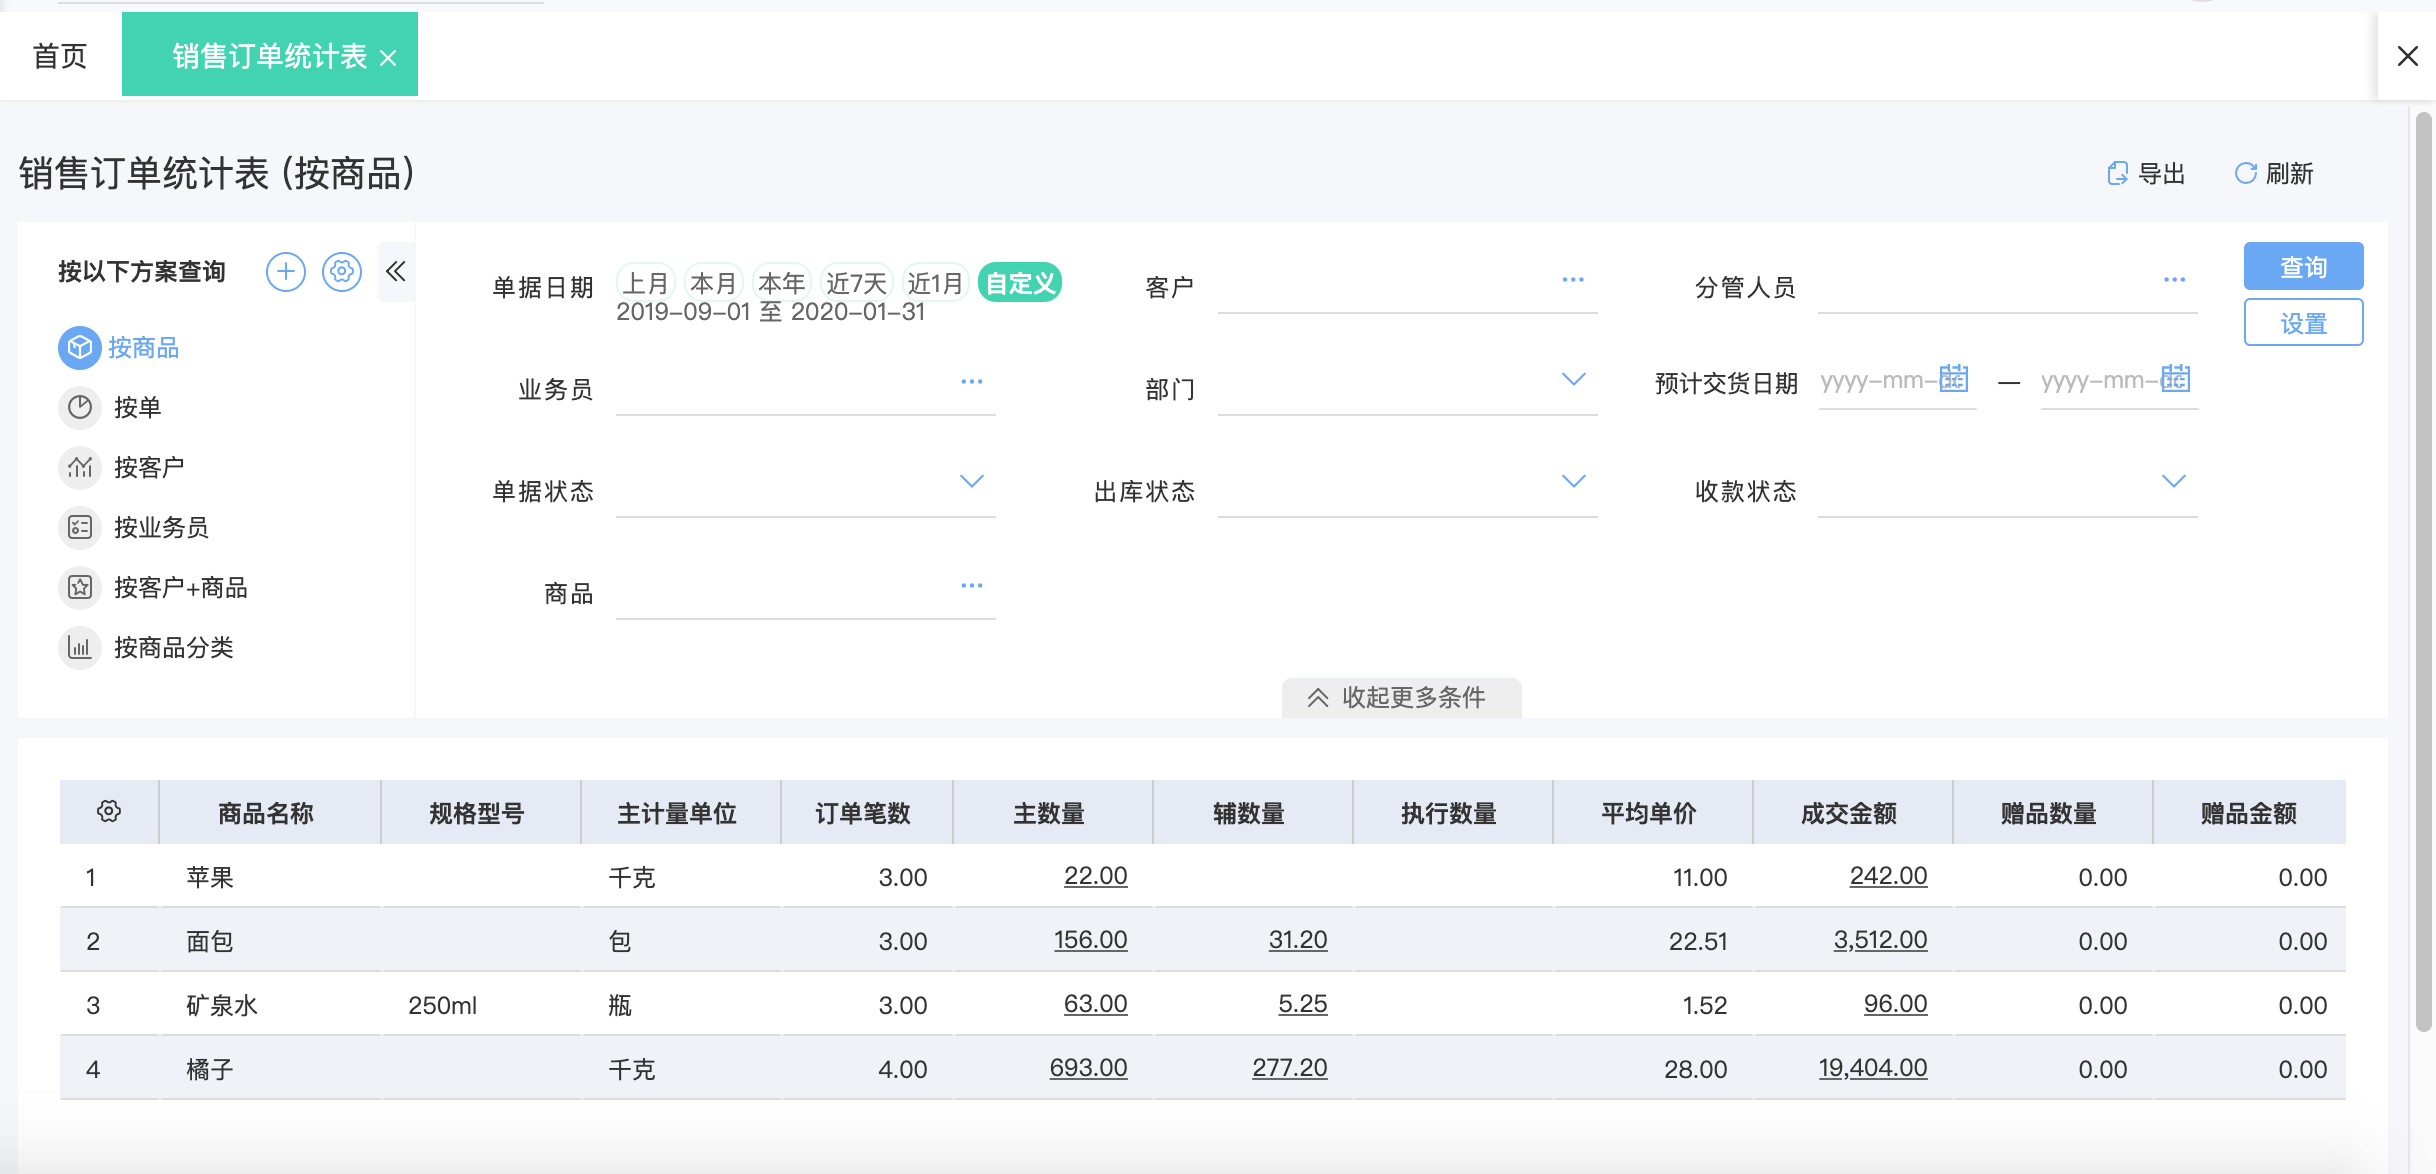Select the 按商品 tab view
The image size is (2436, 1174).
coord(143,346)
